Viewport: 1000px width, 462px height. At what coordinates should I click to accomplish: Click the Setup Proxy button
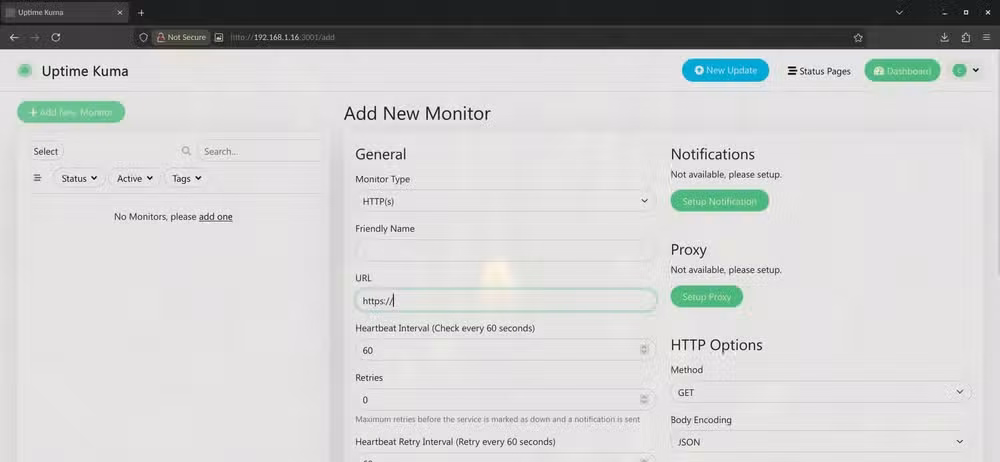click(x=707, y=297)
